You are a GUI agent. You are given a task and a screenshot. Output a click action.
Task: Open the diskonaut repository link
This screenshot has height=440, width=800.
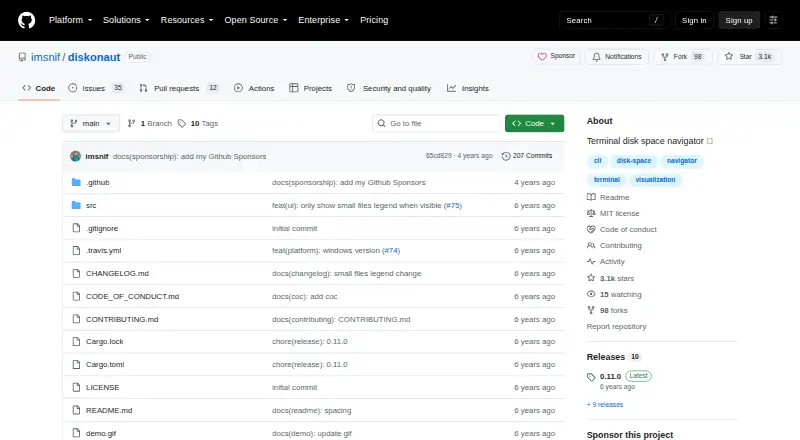click(94, 57)
